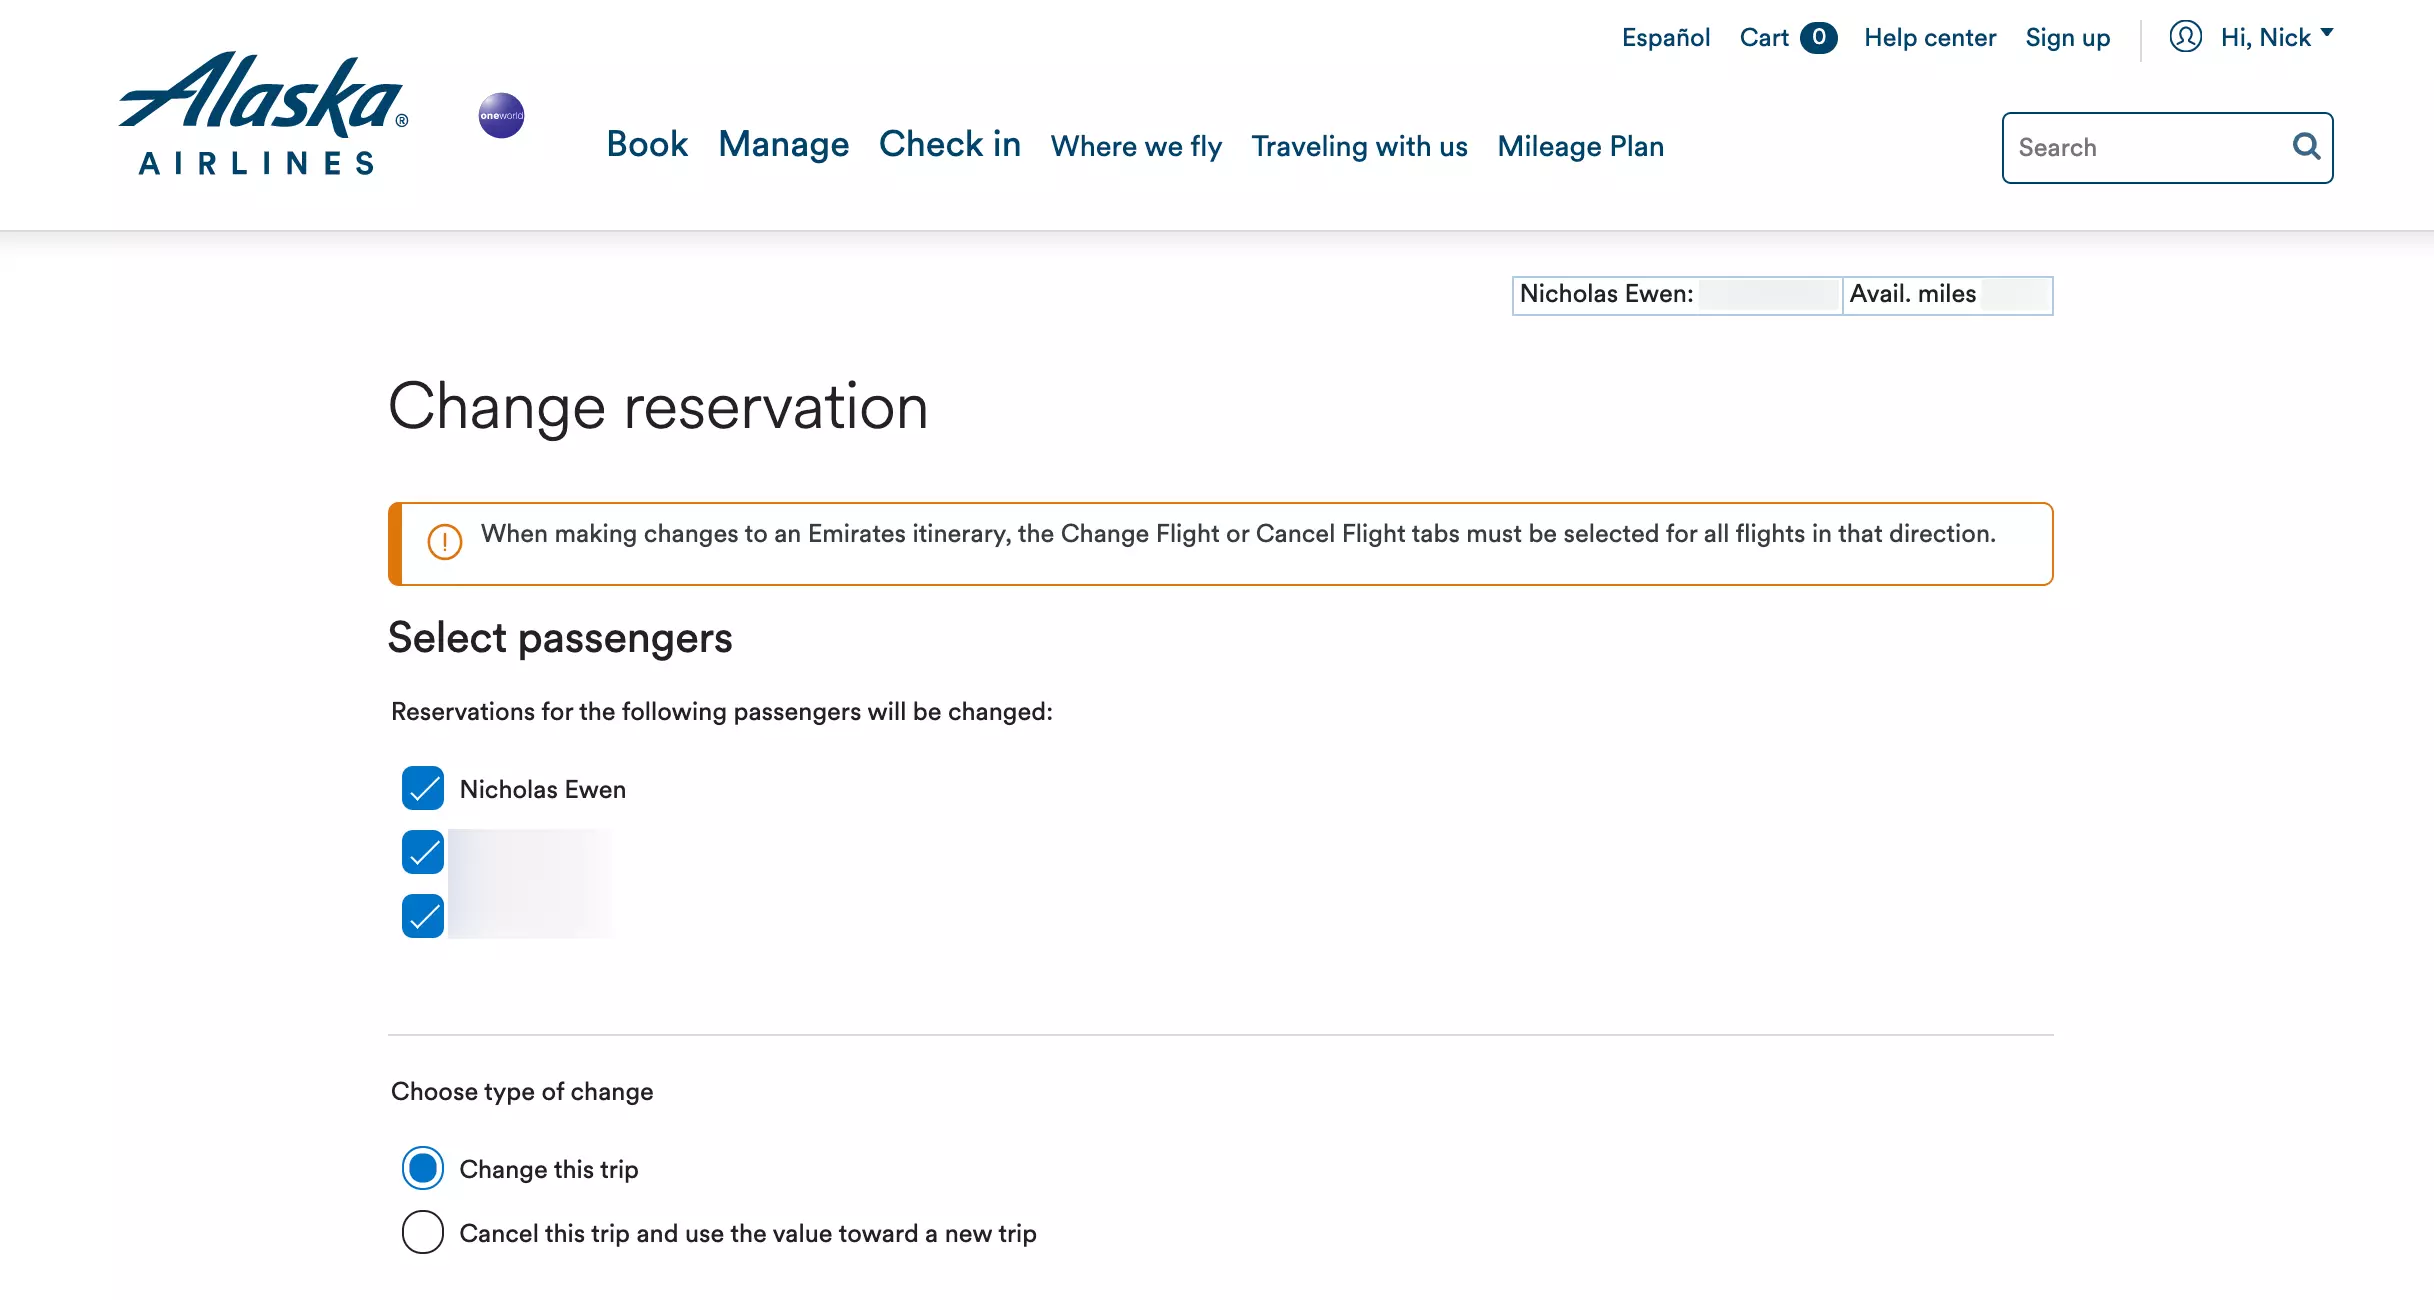Open the Where we fly section
Image resolution: width=2434 pixels, height=1300 pixels.
[1137, 148]
